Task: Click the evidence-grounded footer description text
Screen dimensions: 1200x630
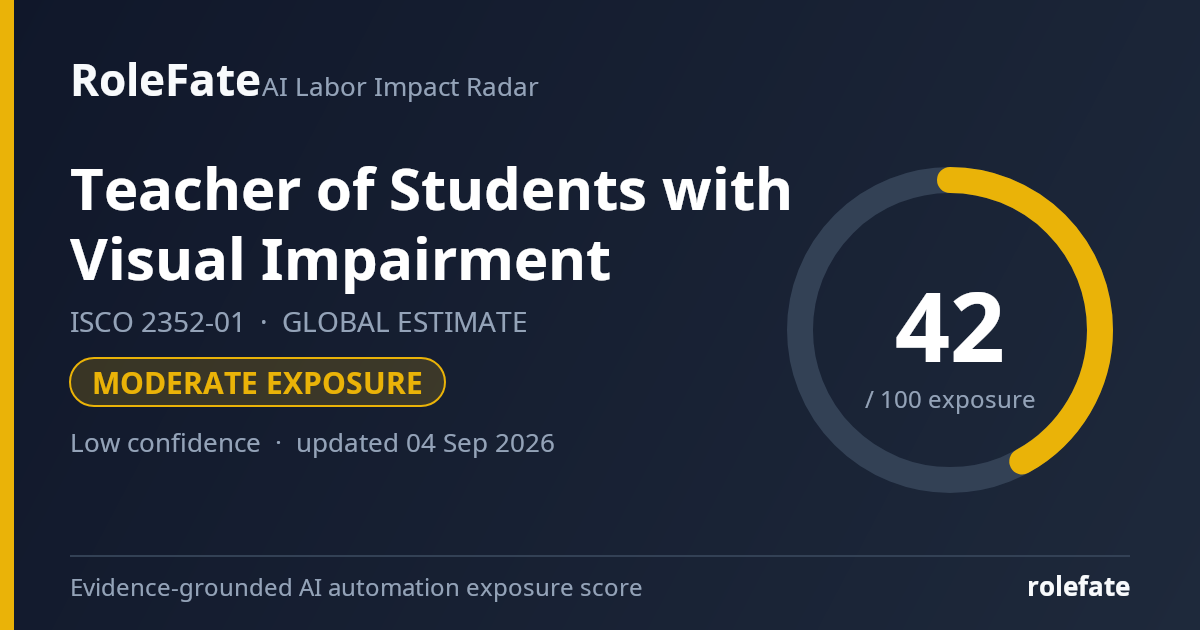Action: 356,588
